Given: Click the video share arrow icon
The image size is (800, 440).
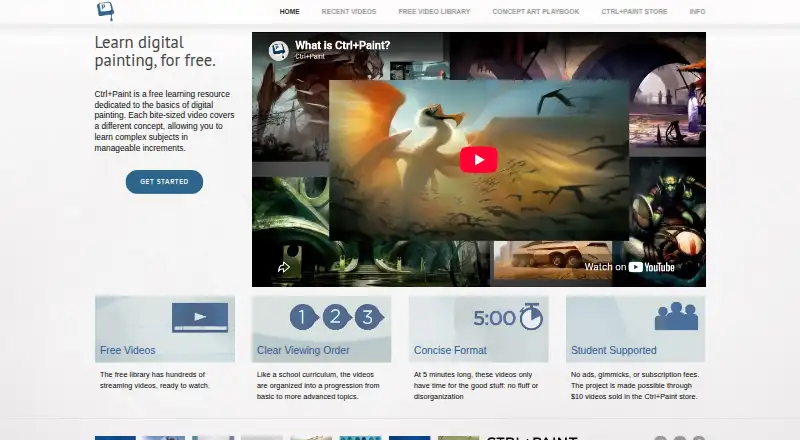Looking at the screenshot, I should click(x=284, y=267).
